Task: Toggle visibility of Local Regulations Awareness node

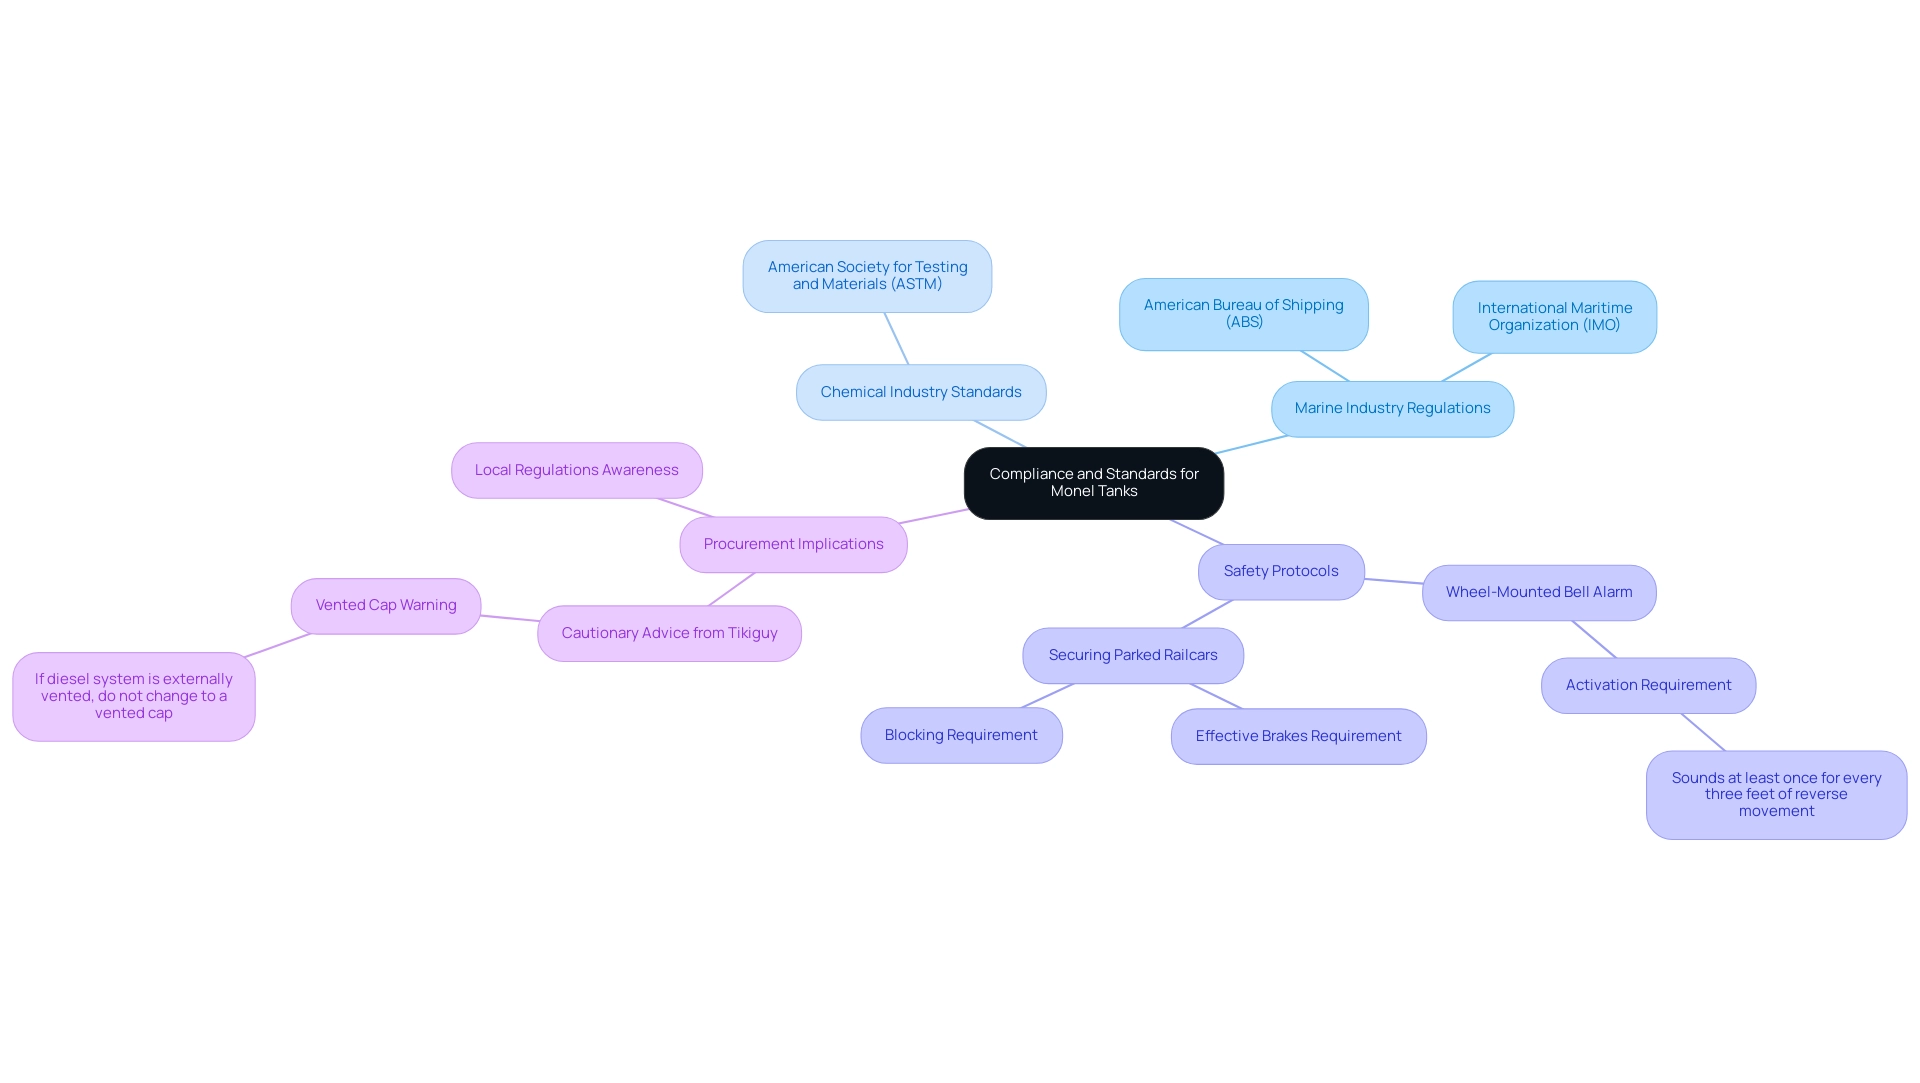Action: pos(576,470)
